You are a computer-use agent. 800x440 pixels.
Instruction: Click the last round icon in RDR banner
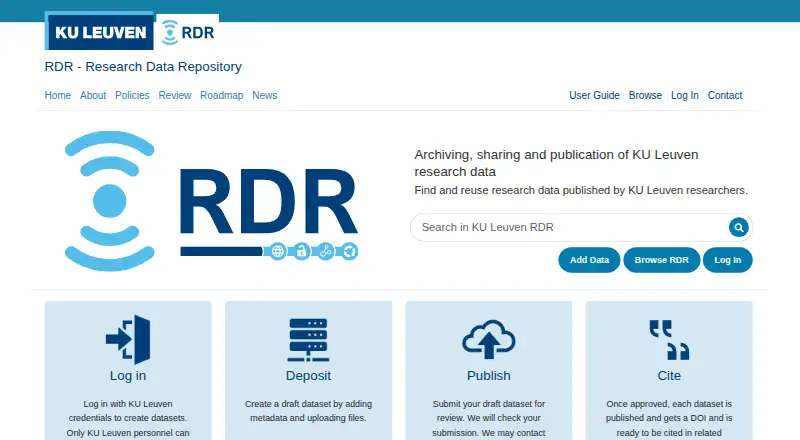349,251
